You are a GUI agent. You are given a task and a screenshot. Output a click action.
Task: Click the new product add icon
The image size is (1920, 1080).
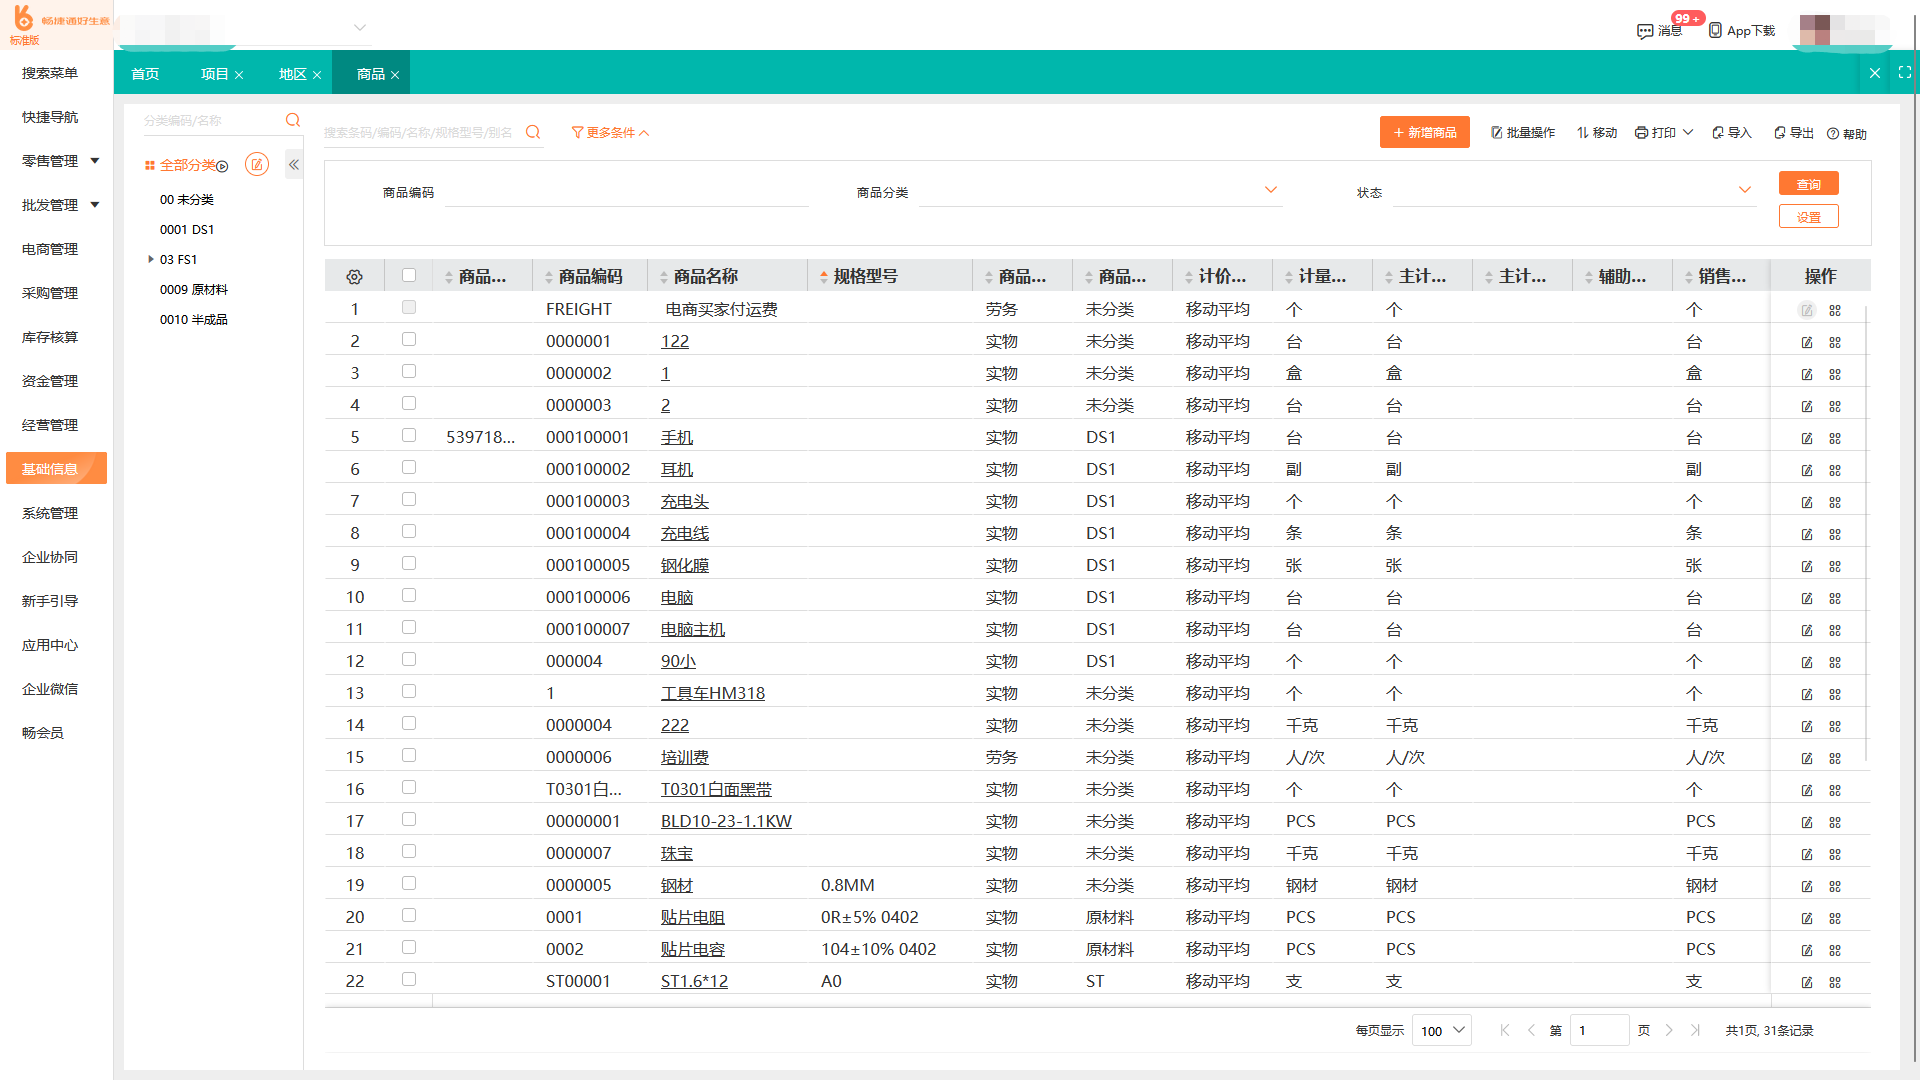[x=1425, y=131]
